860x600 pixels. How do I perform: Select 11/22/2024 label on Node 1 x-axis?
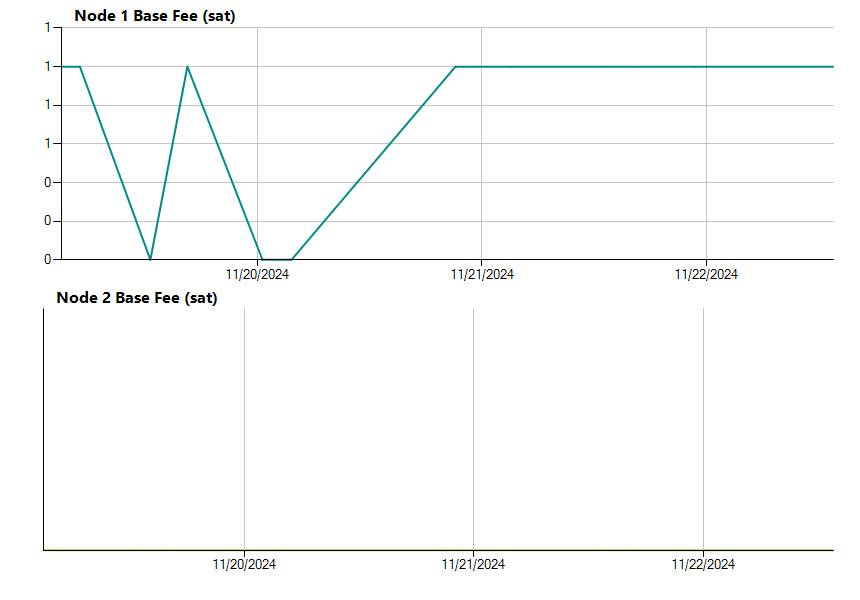[x=706, y=274]
